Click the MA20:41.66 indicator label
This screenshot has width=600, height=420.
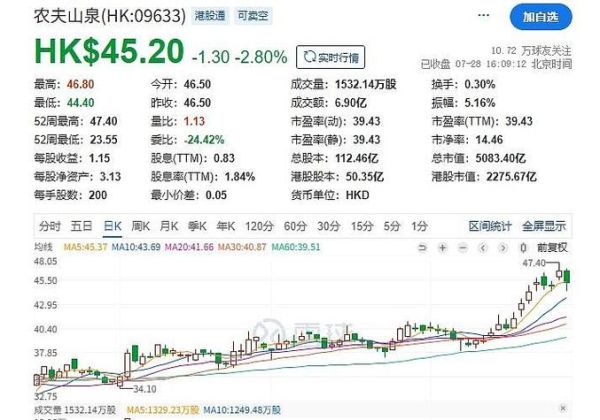click(x=189, y=247)
